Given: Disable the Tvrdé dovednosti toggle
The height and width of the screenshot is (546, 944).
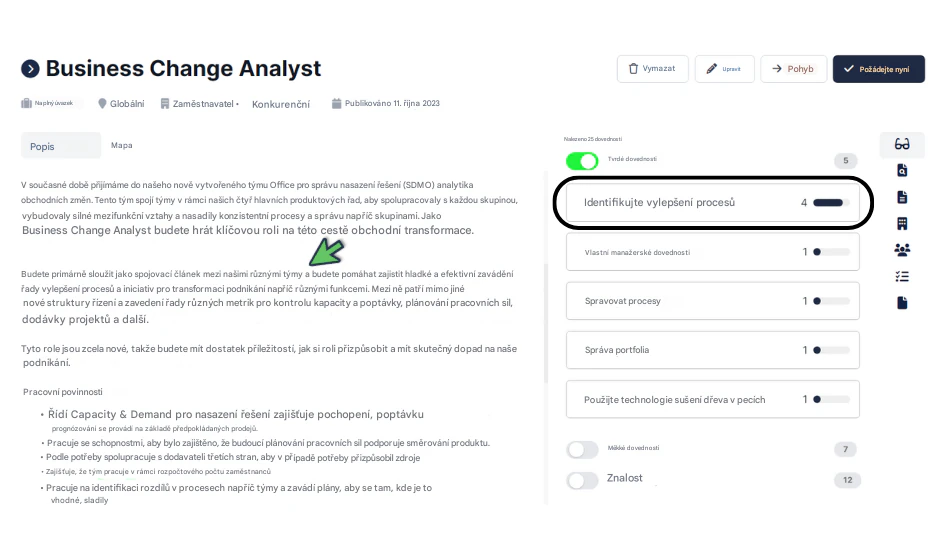Looking at the screenshot, I should [x=582, y=161].
